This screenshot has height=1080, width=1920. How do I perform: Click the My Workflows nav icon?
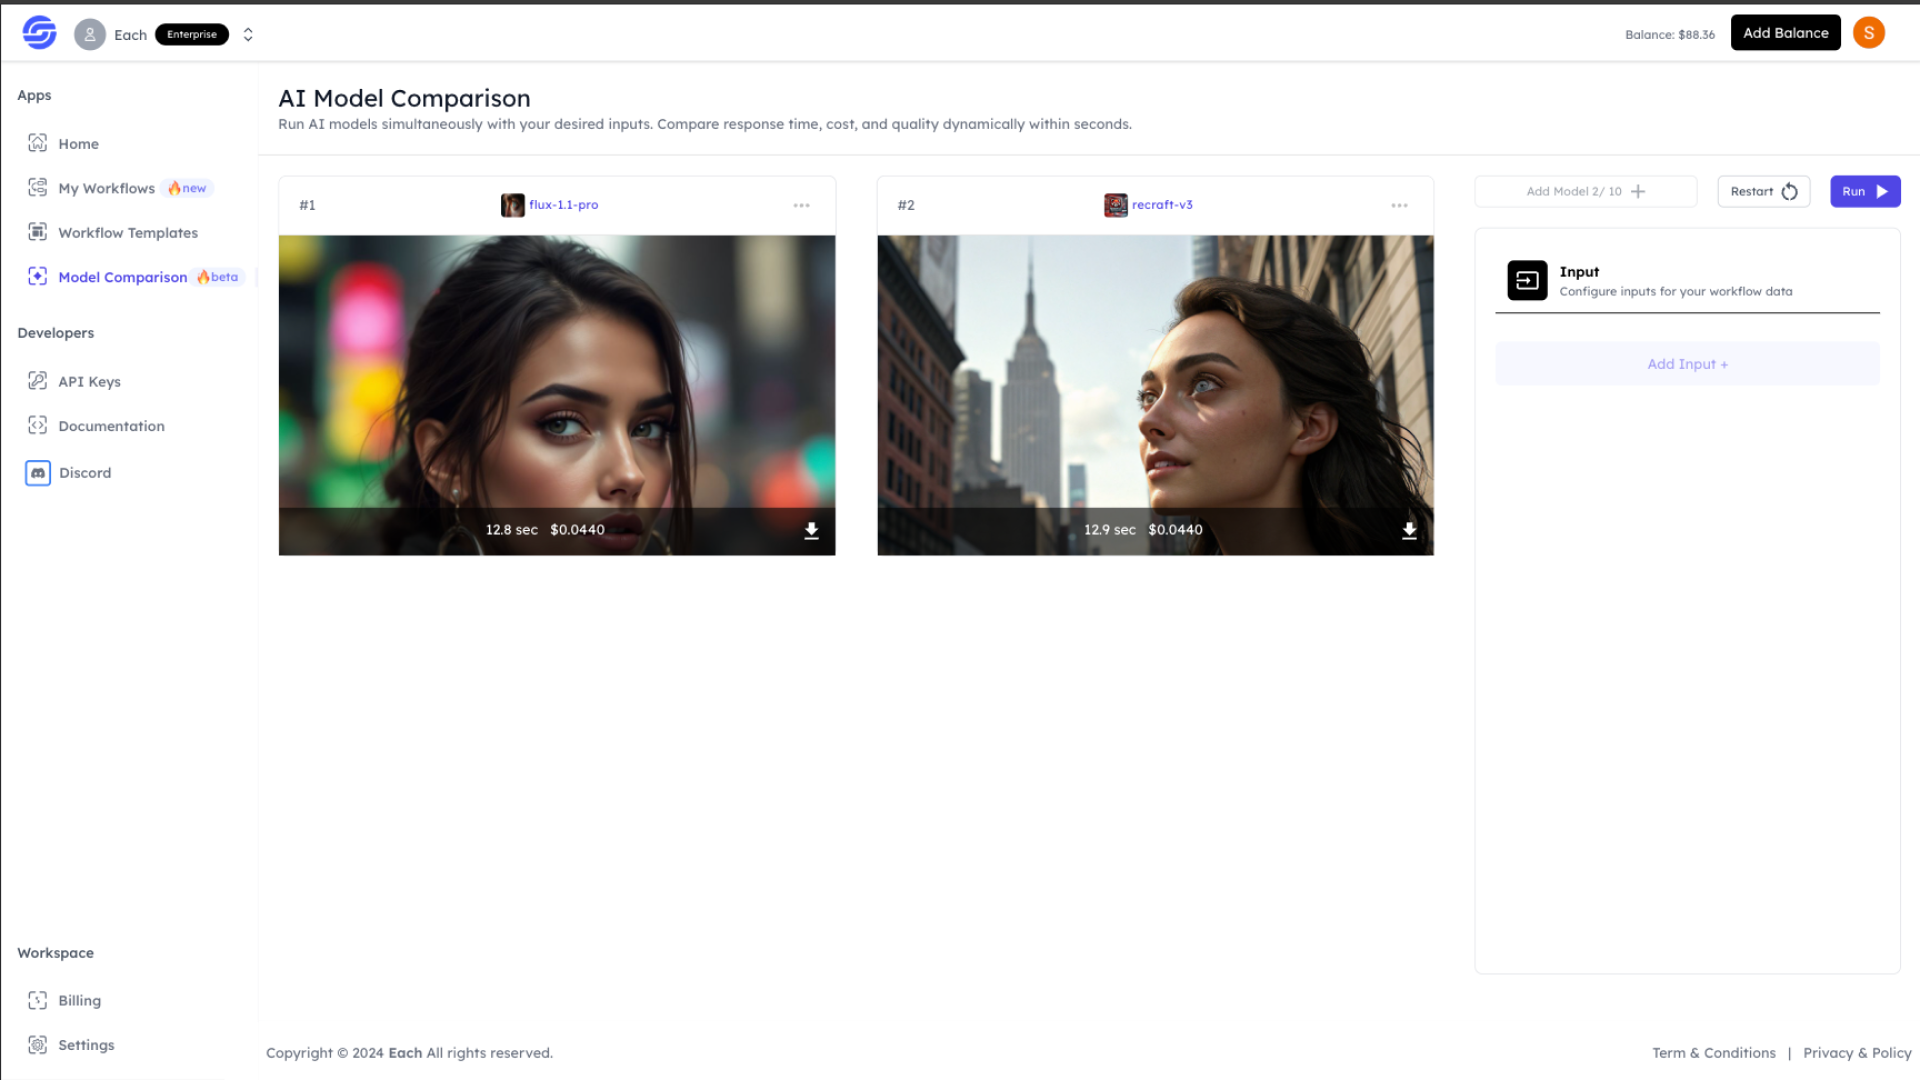point(37,187)
